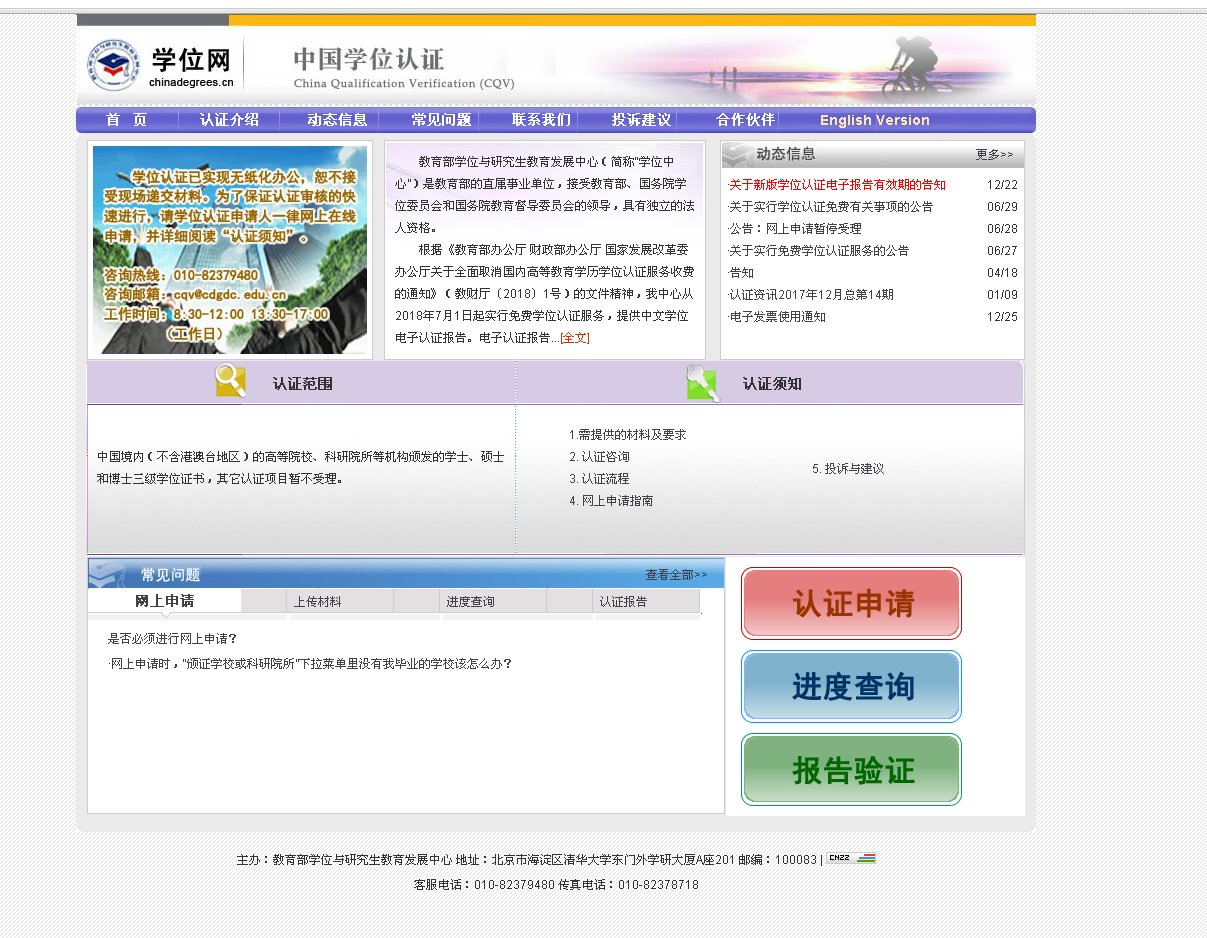
Task: Click the green key icon beside 认证须知
Action: click(703, 382)
